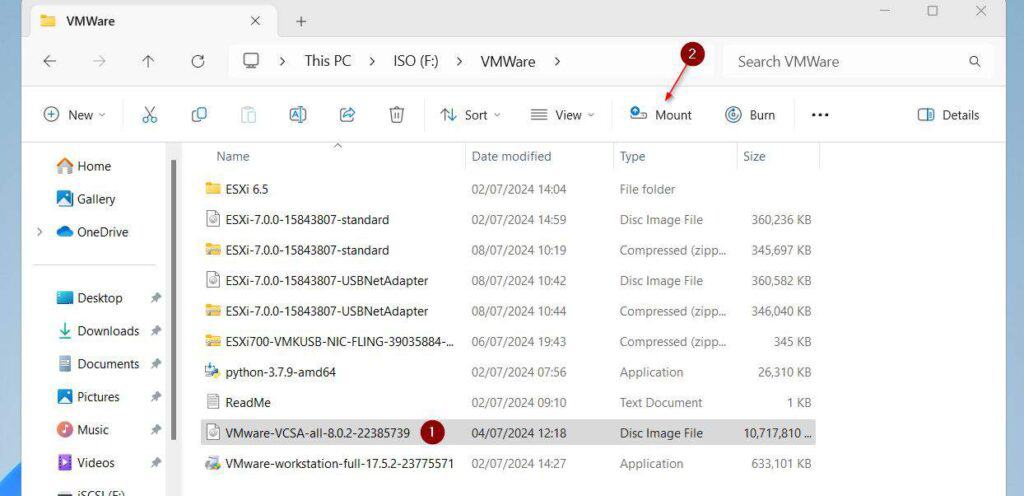
Task: Click the Share icon in toolbar
Action: point(347,115)
